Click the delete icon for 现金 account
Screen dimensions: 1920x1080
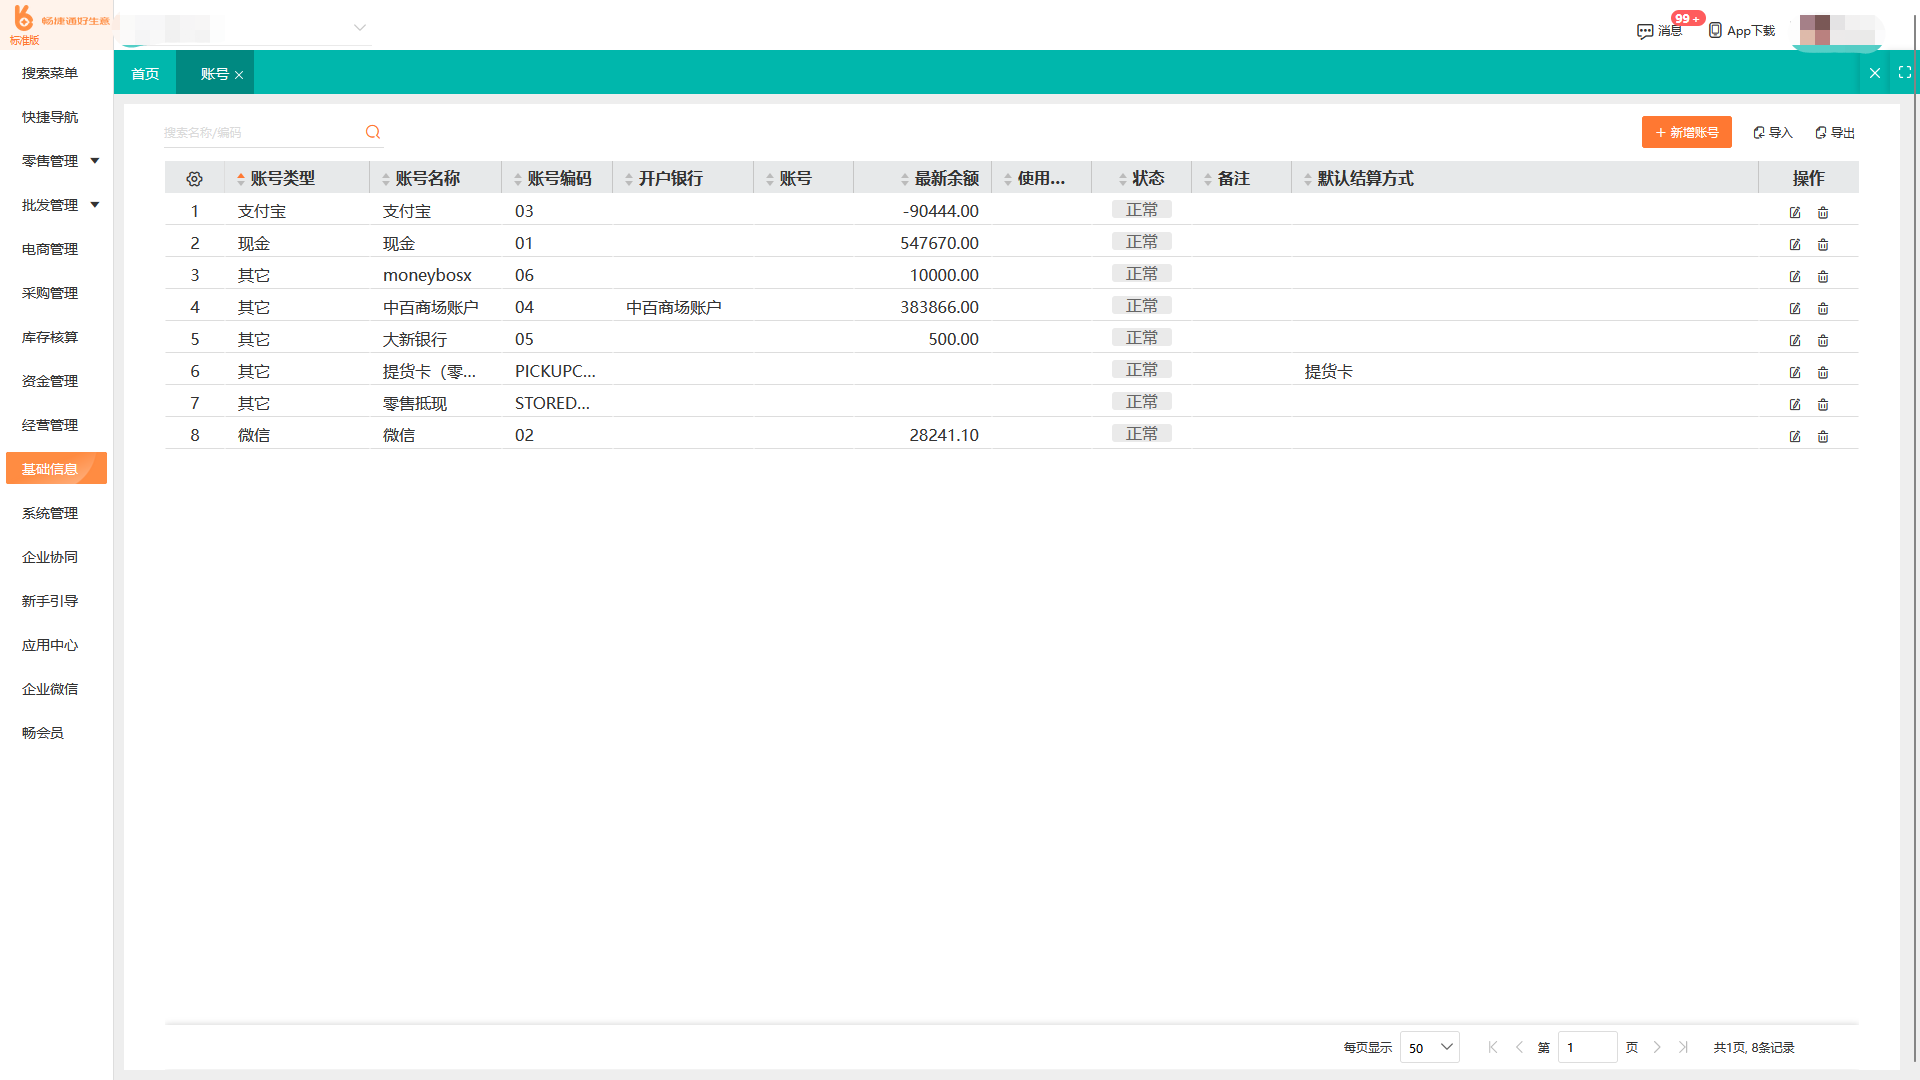[x=1824, y=243]
